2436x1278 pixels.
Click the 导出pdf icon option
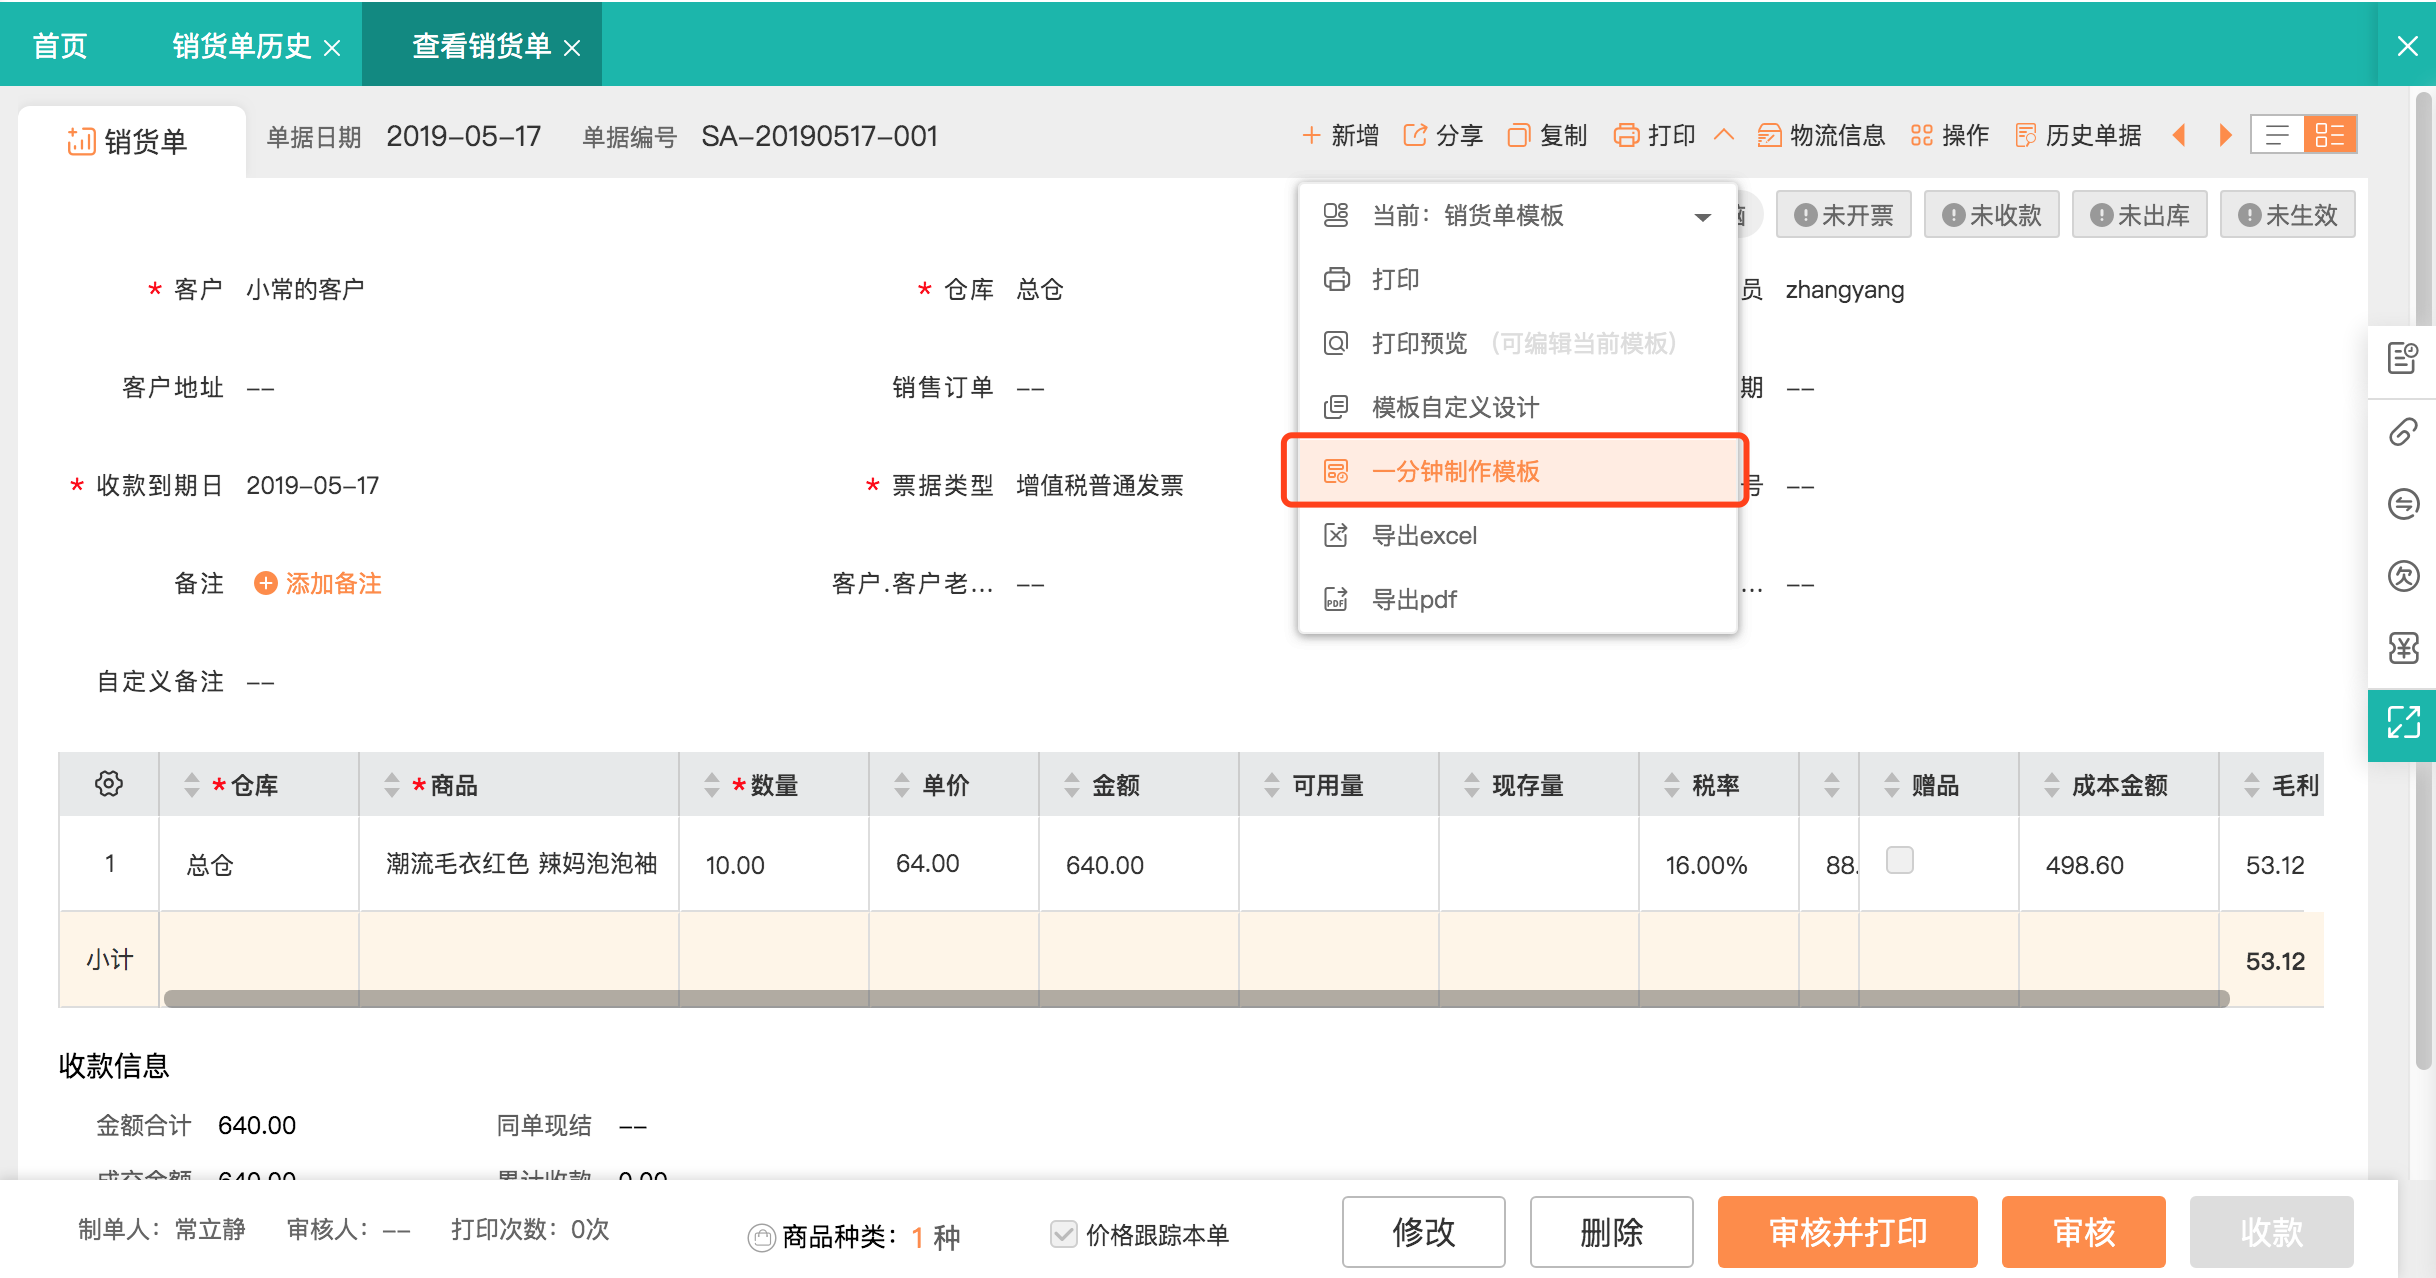click(x=1340, y=600)
